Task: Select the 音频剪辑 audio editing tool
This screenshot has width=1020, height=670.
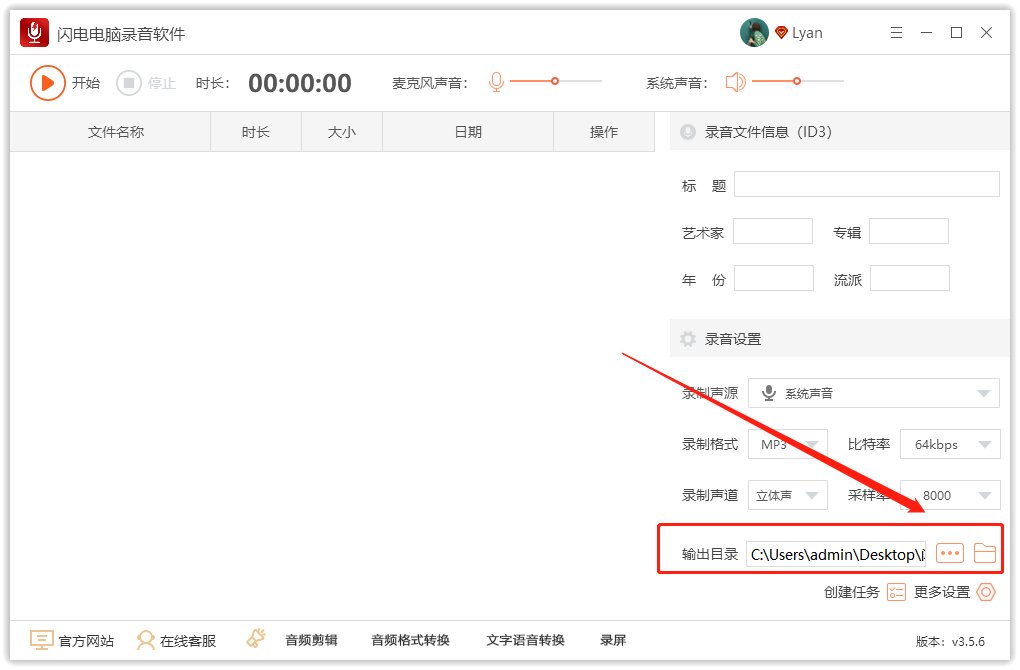Action: [x=311, y=640]
